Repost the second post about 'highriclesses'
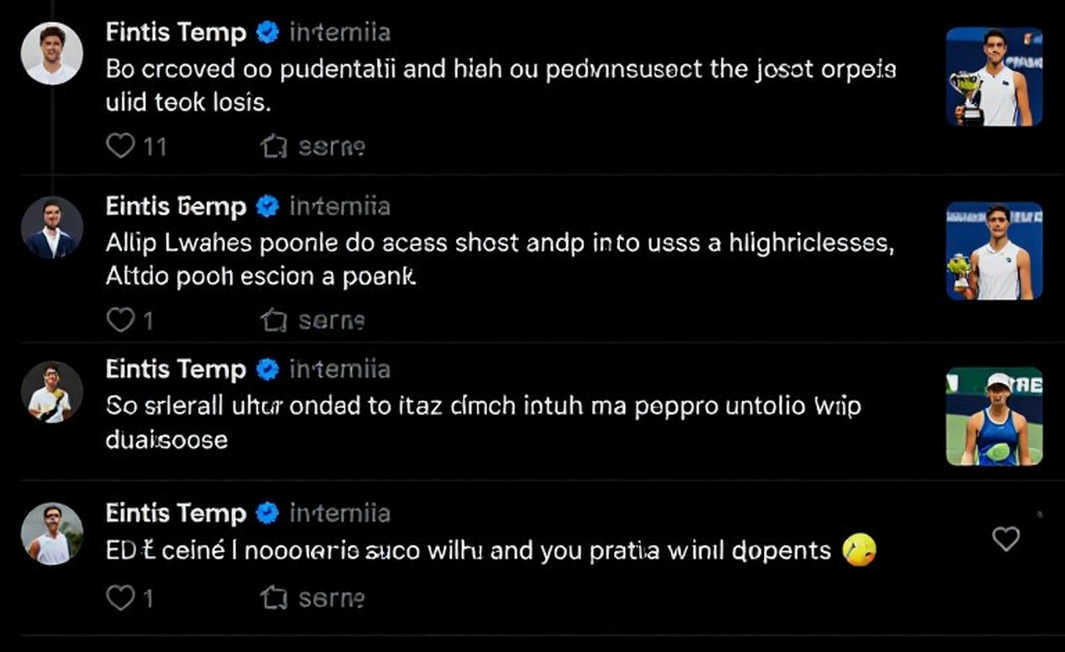The width and height of the screenshot is (1065, 652). [x=274, y=320]
